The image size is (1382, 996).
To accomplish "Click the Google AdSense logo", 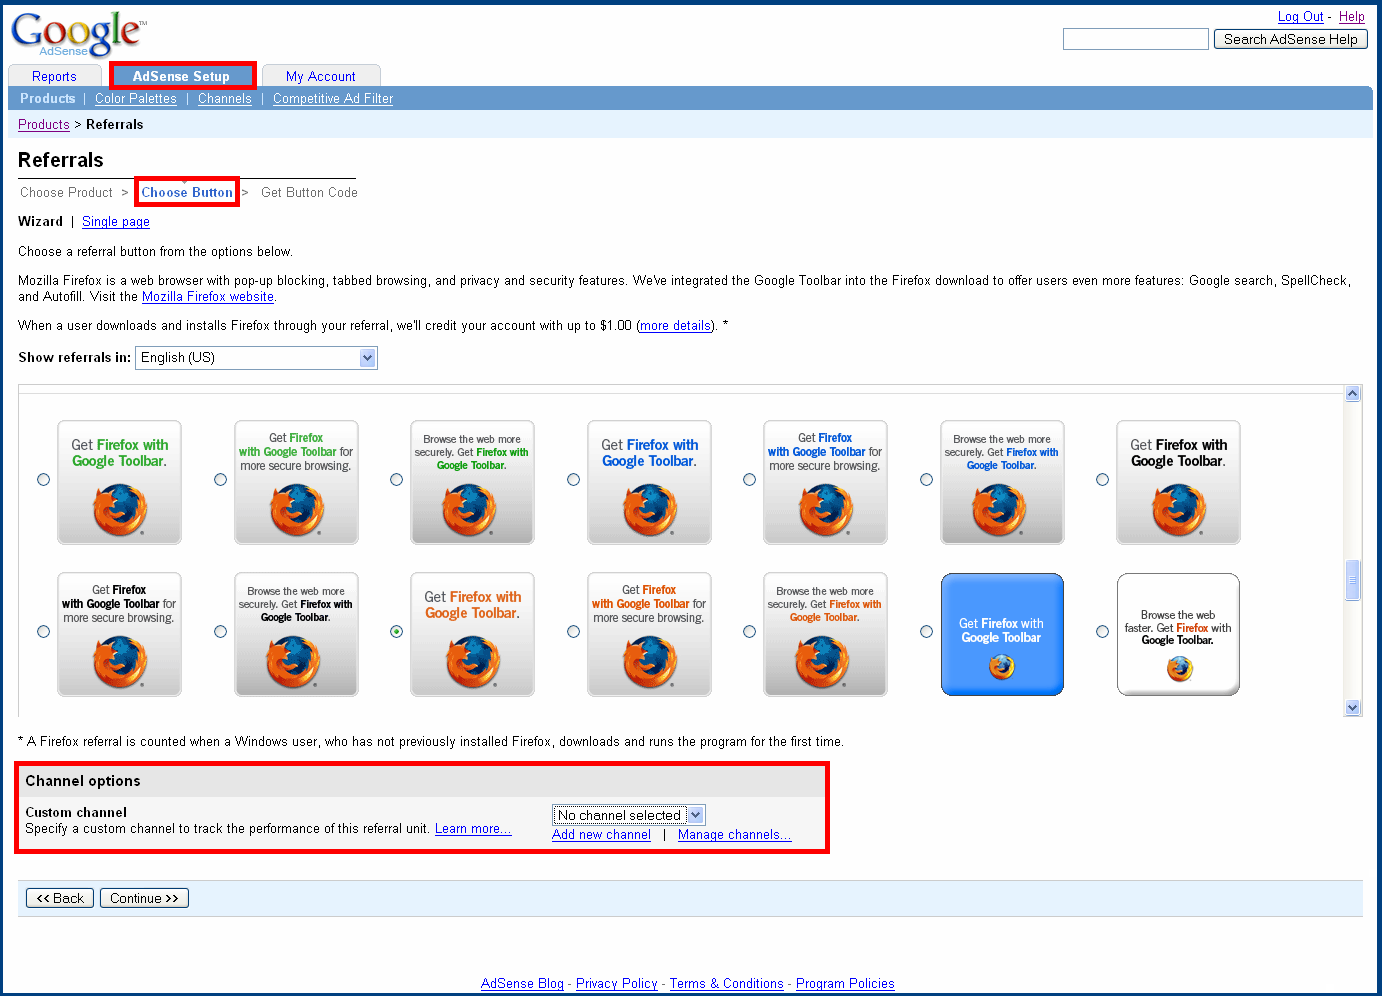I will click(78, 34).
